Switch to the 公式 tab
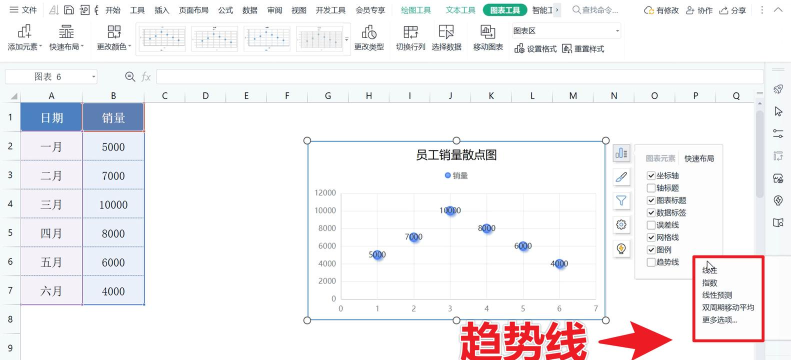 (225, 10)
